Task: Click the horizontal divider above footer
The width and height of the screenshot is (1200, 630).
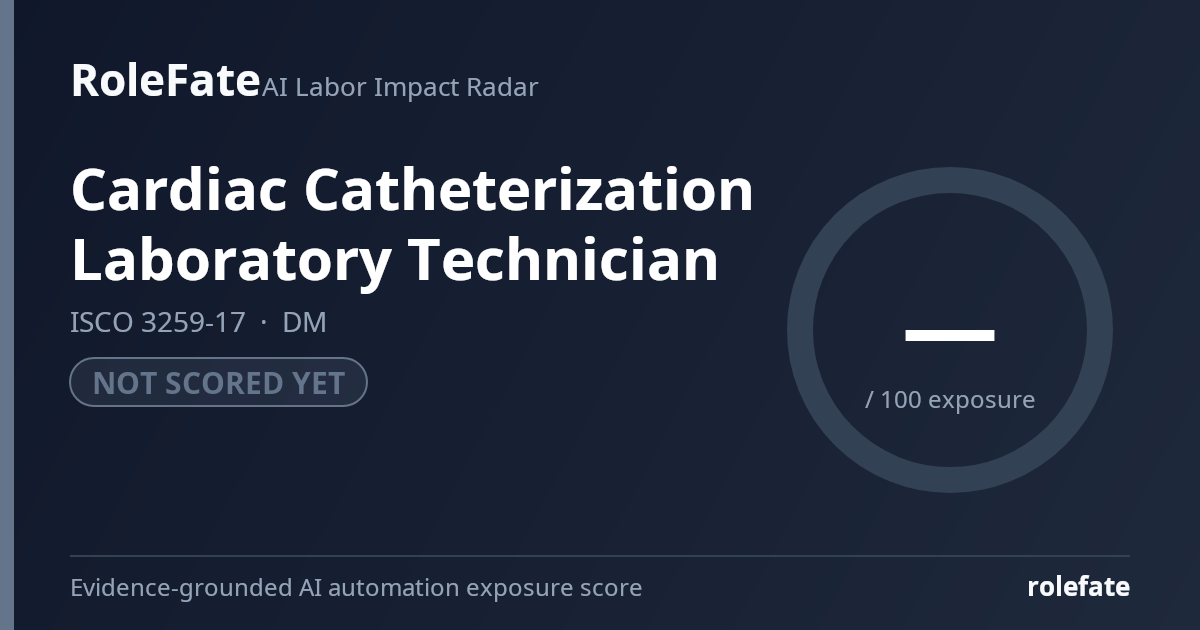Action: click(x=600, y=556)
